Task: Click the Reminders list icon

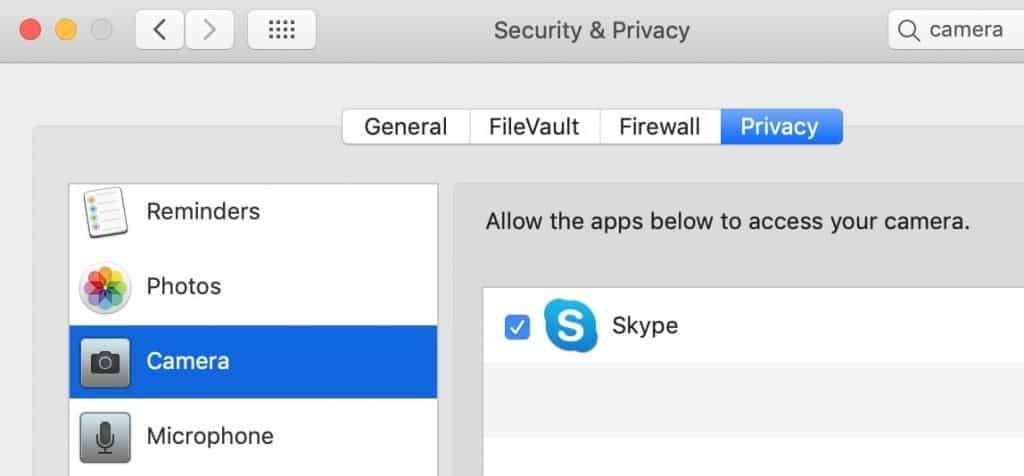Action: point(105,212)
